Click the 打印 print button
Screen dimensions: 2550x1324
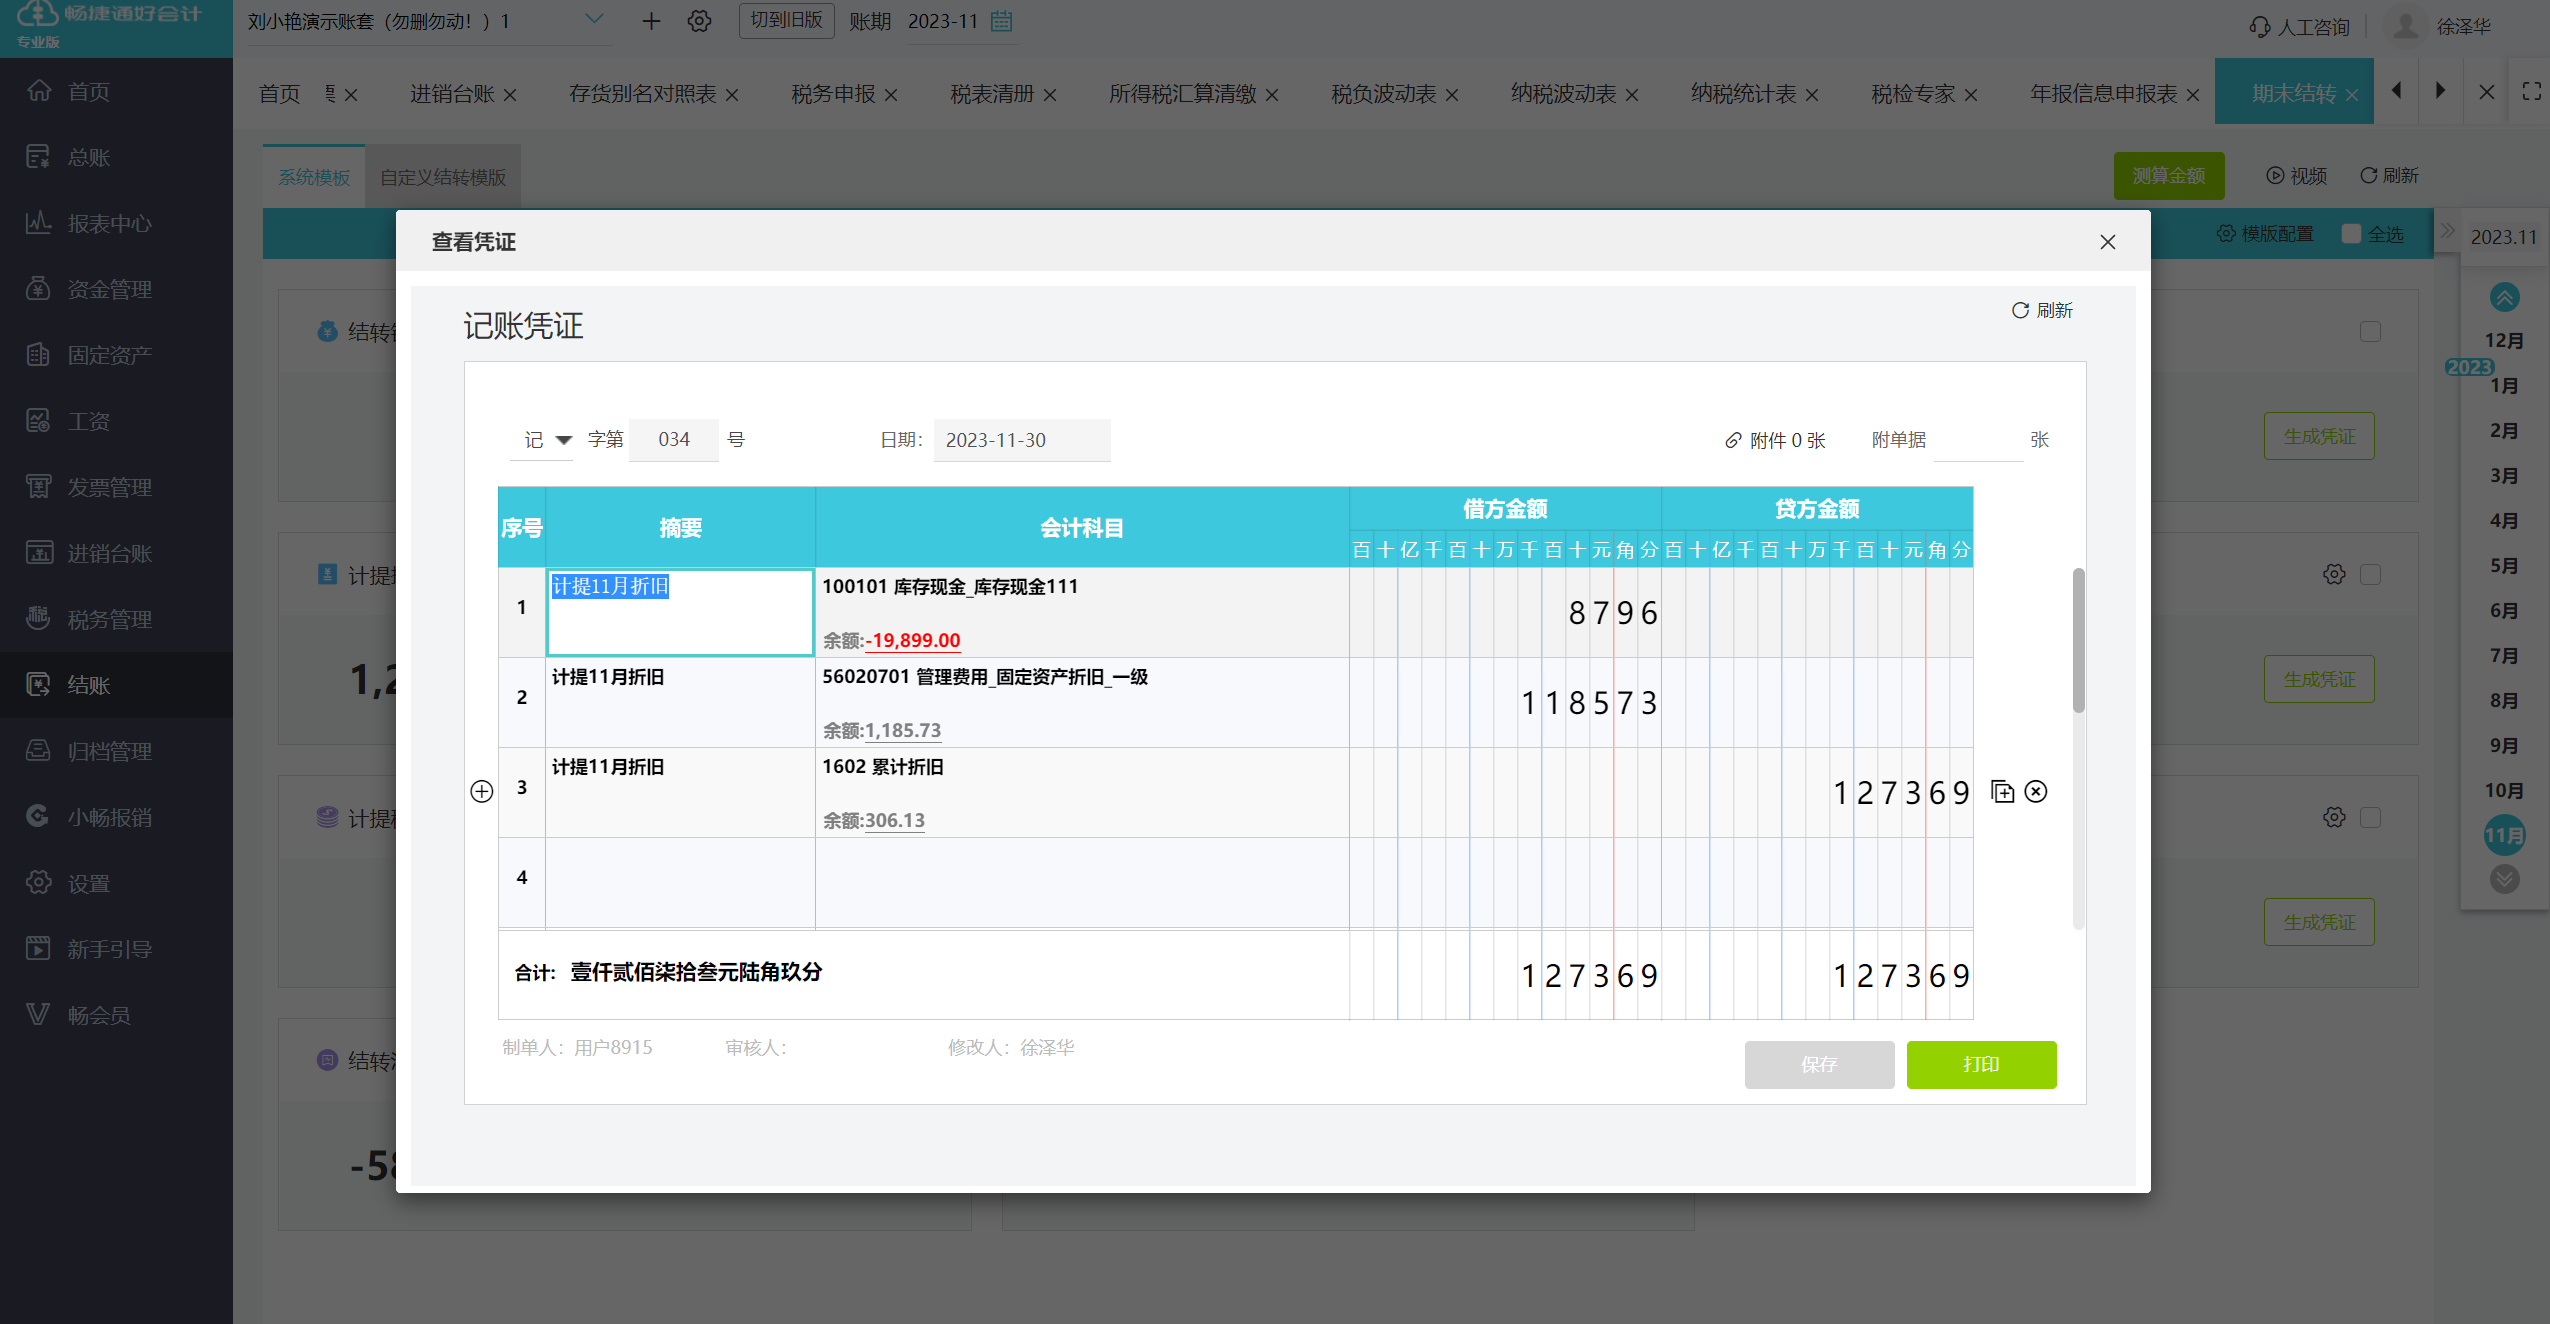coord(1982,1064)
